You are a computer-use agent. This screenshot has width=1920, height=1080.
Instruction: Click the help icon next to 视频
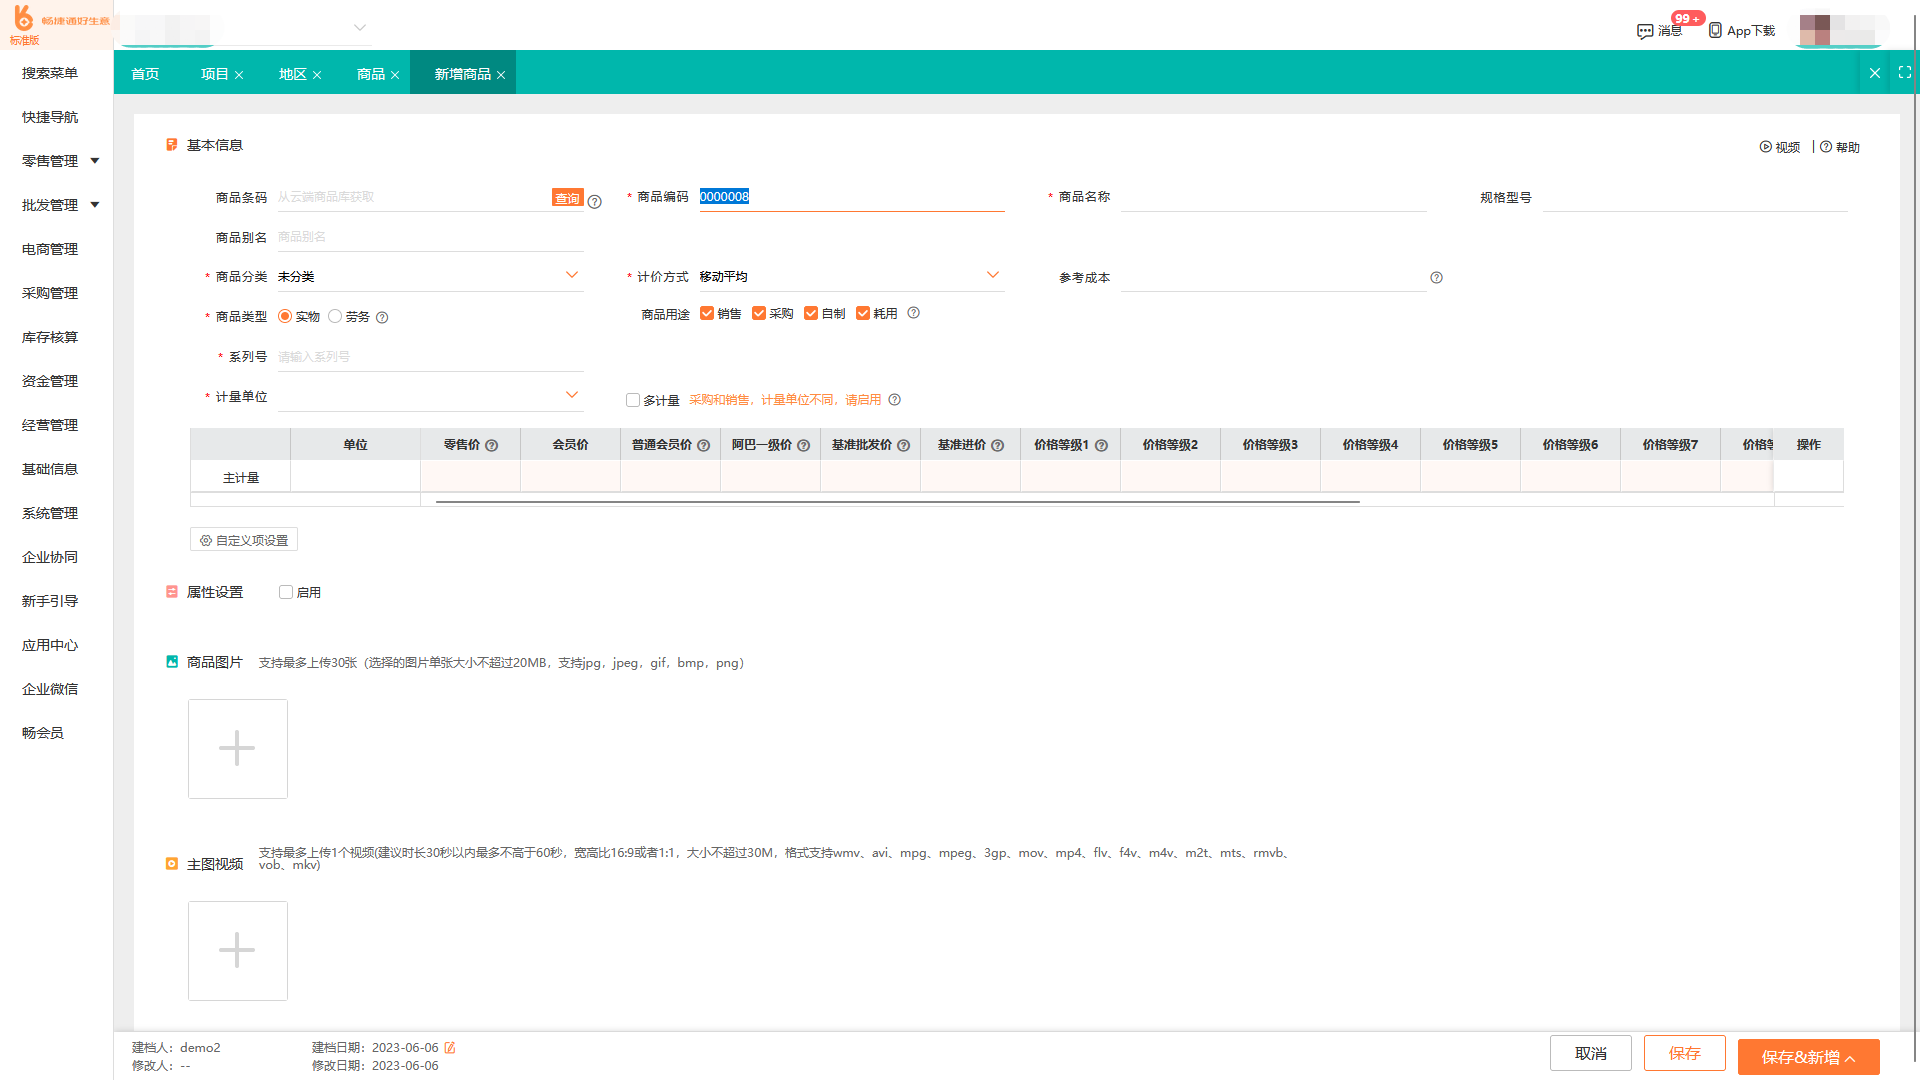1824,146
